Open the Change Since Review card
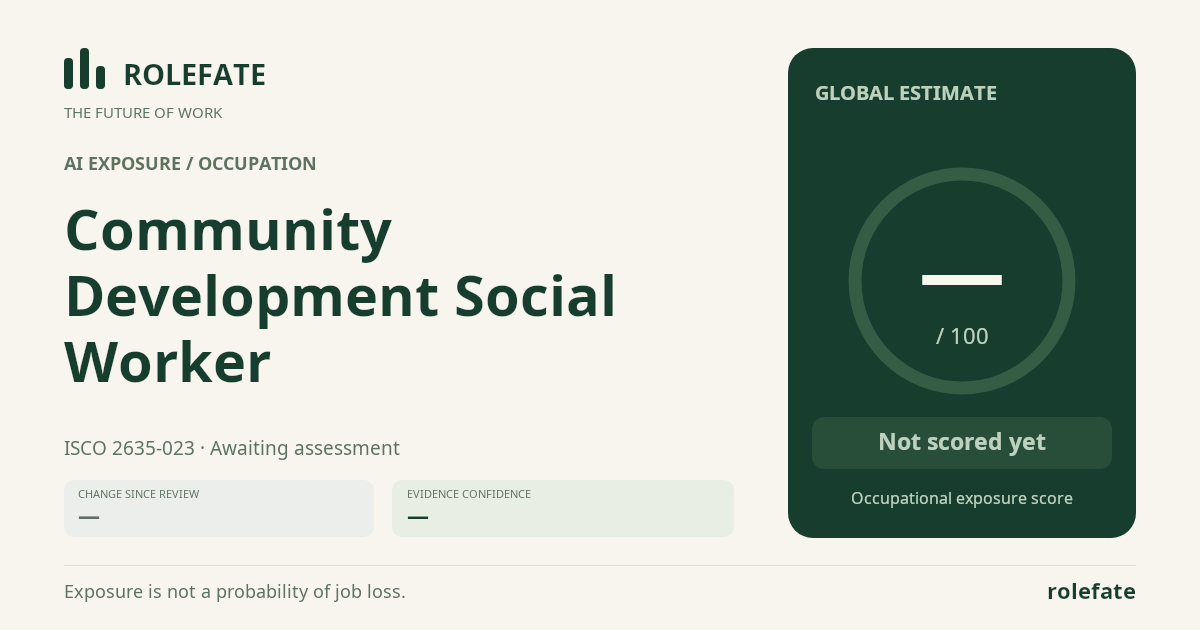The height and width of the screenshot is (630, 1200). point(219,508)
